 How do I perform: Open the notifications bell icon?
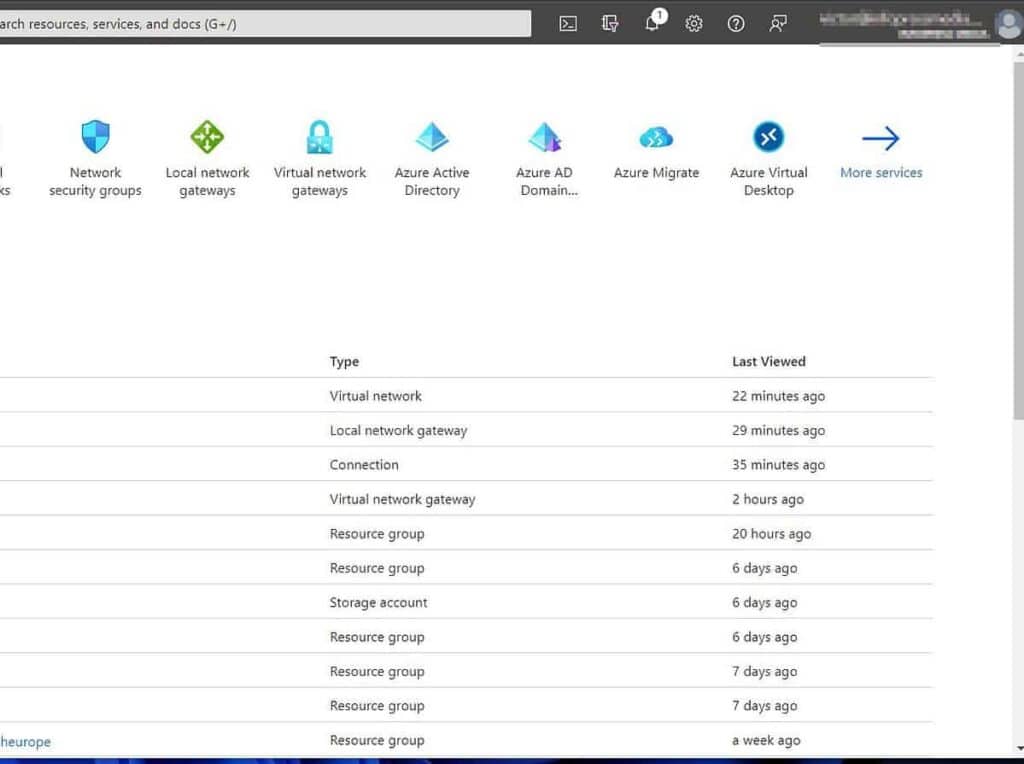(653, 22)
